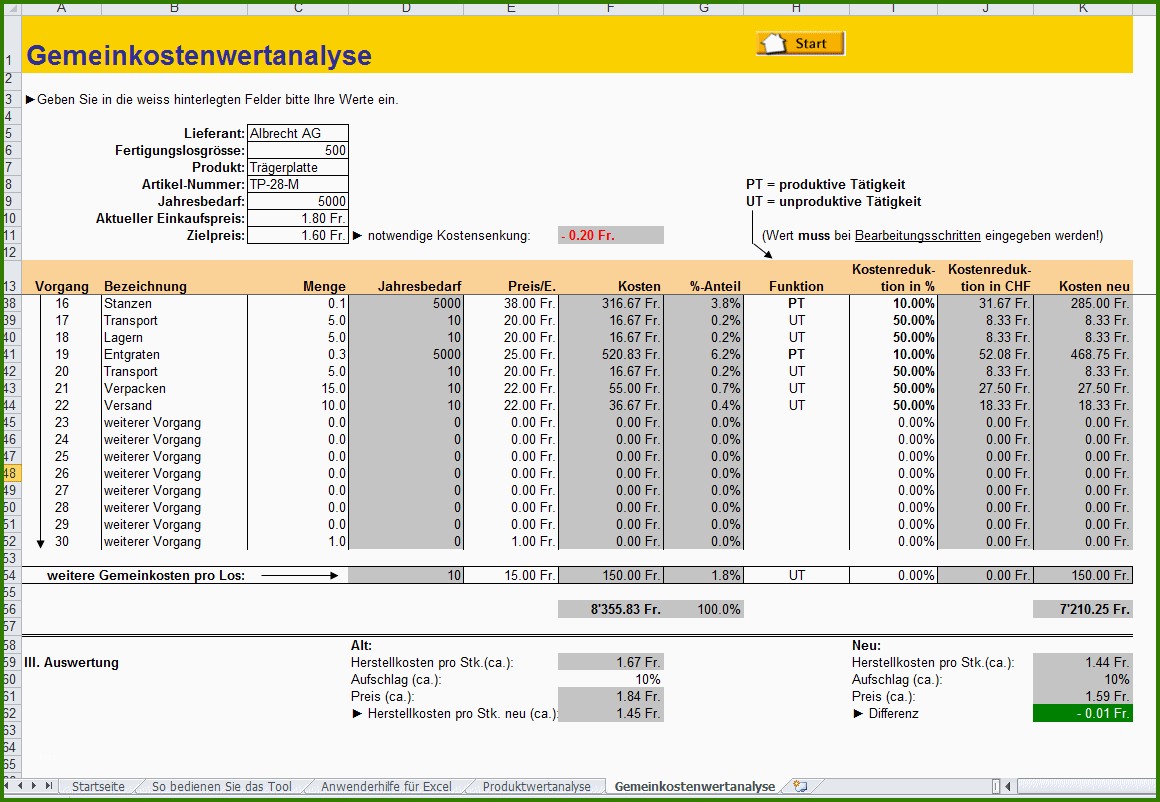Open the Startseite sheet tab
Image resolution: width=1160 pixels, height=802 pixels.
(98, 787)
